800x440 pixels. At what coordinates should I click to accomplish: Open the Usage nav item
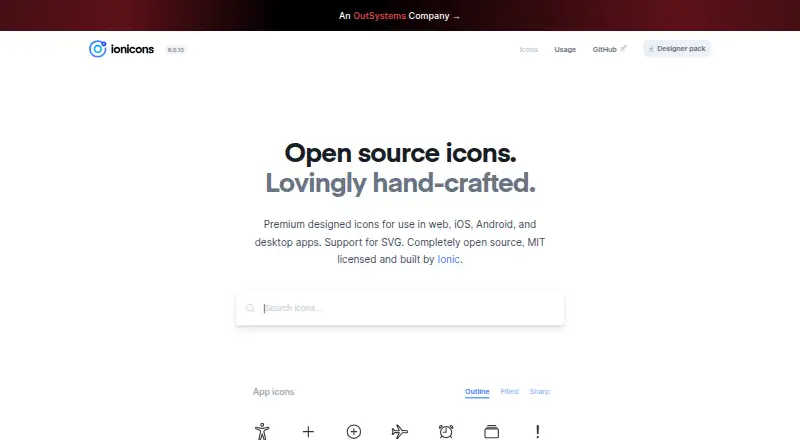click(565, 50)
